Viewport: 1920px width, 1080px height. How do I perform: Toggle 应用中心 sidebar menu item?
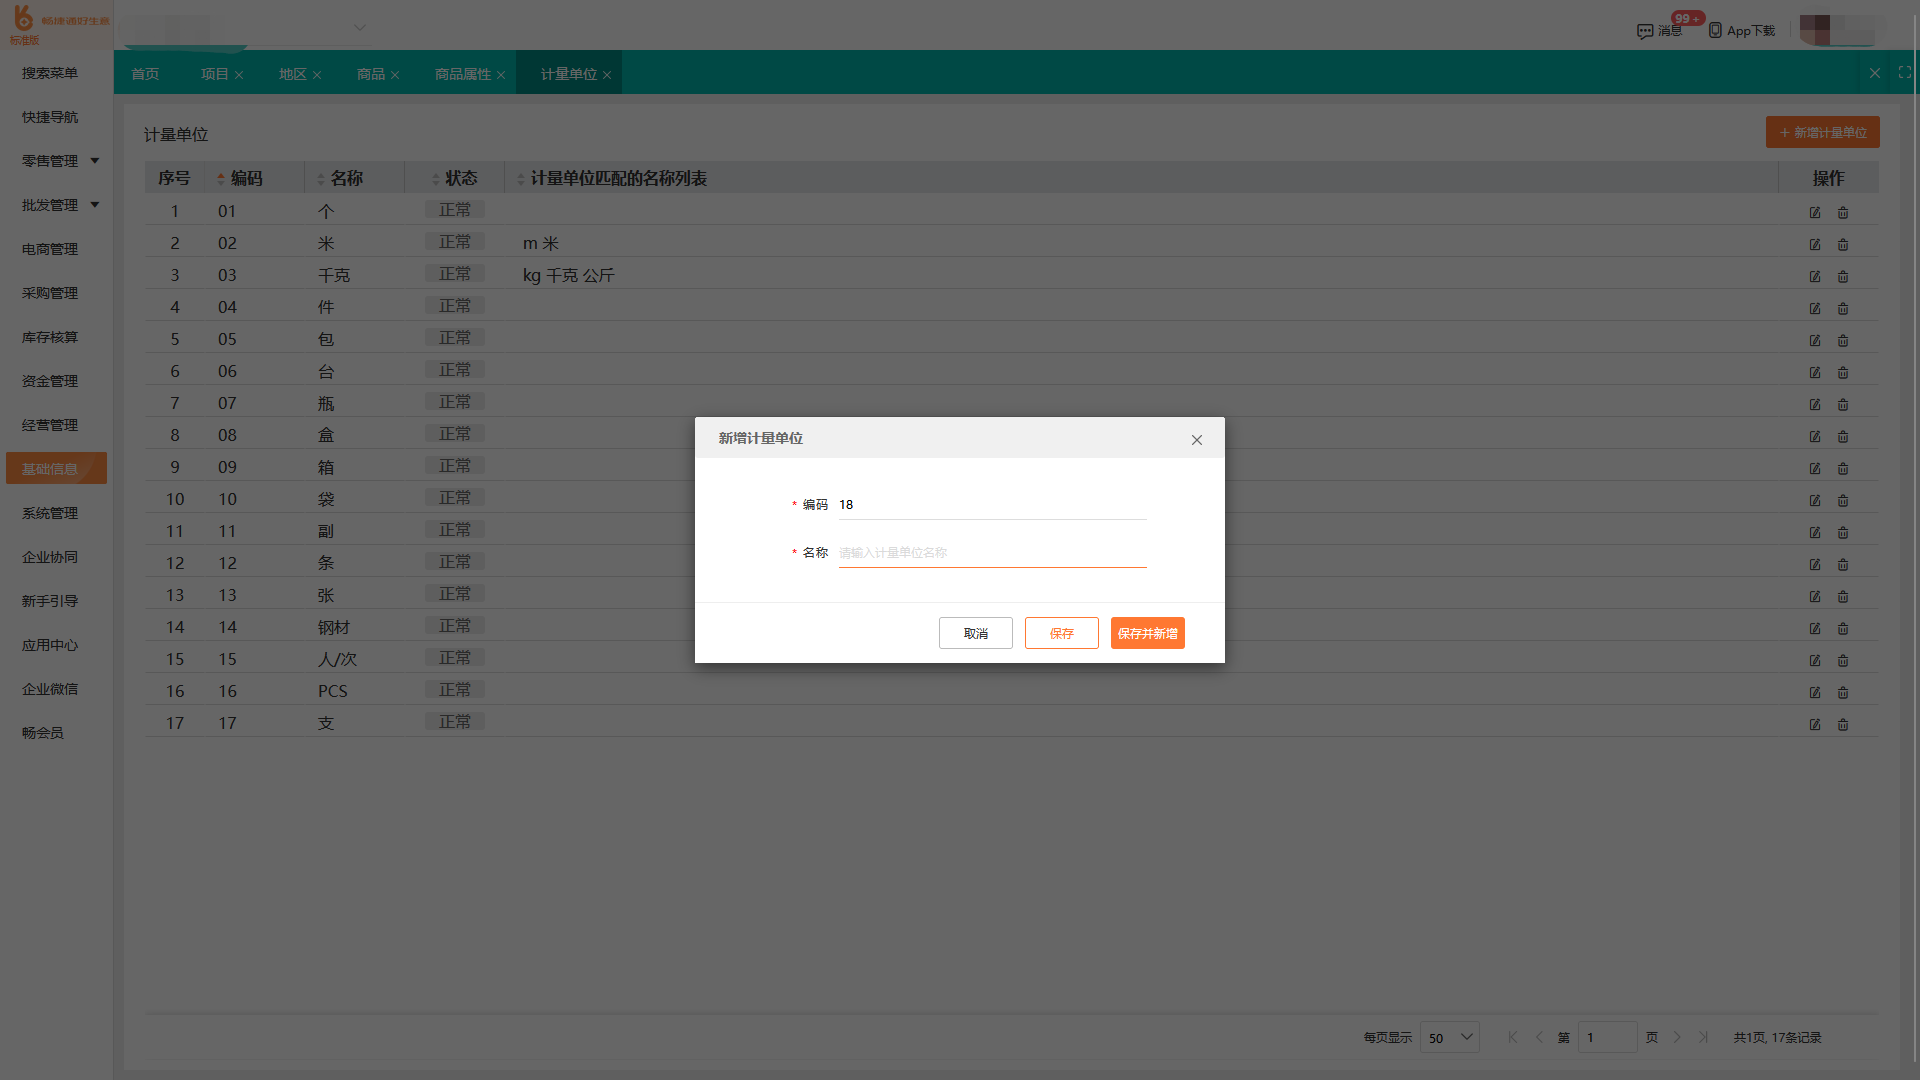coord(51,645)
